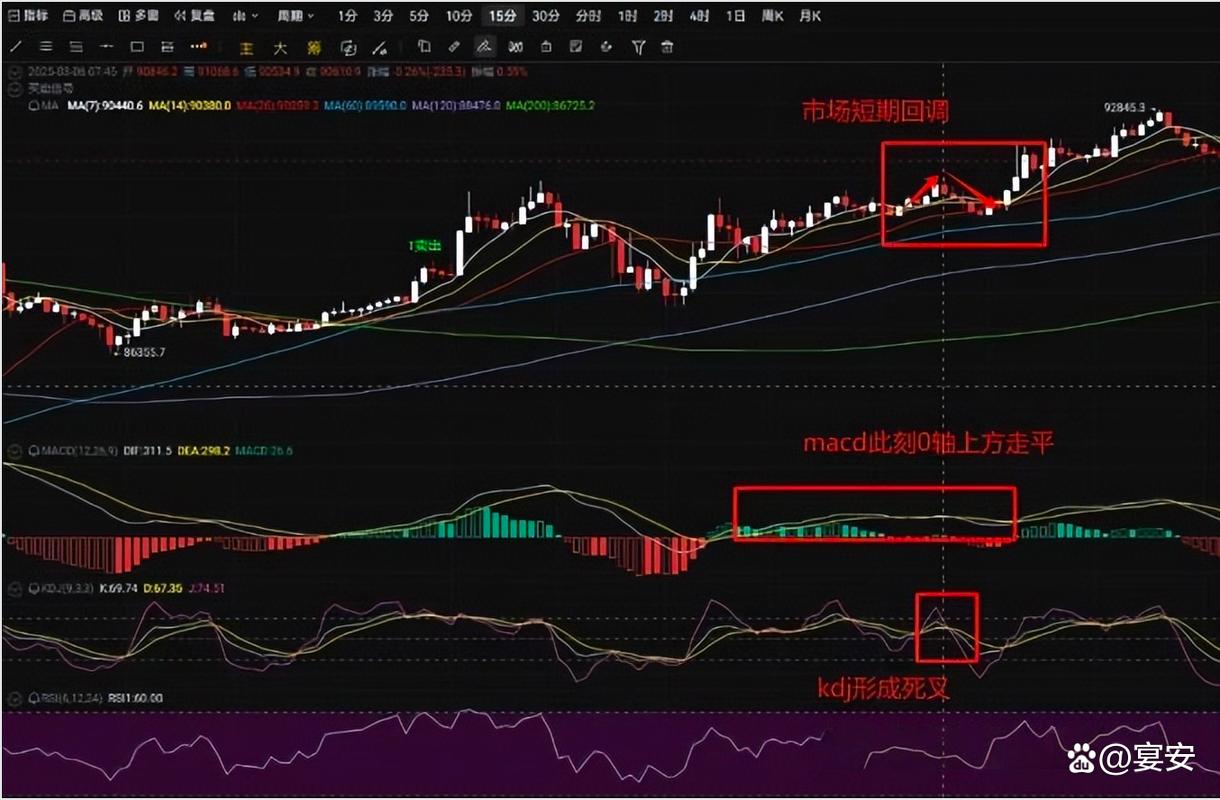The image size is (1220, 800).
Task: Select the rectangle drawing tool
Action: click(137, 47)
